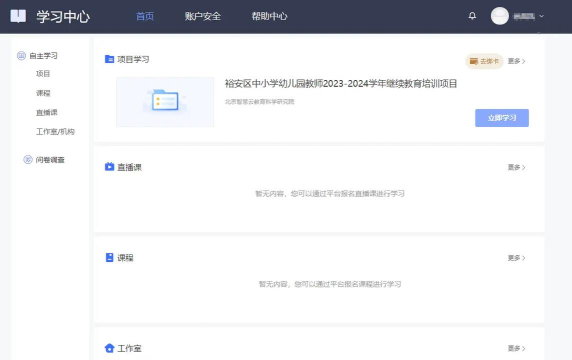The width and height of the screenshot is (572, 360).
Task: Click 更多 in the 直播课 section
Action: click(x=516, y=167)
